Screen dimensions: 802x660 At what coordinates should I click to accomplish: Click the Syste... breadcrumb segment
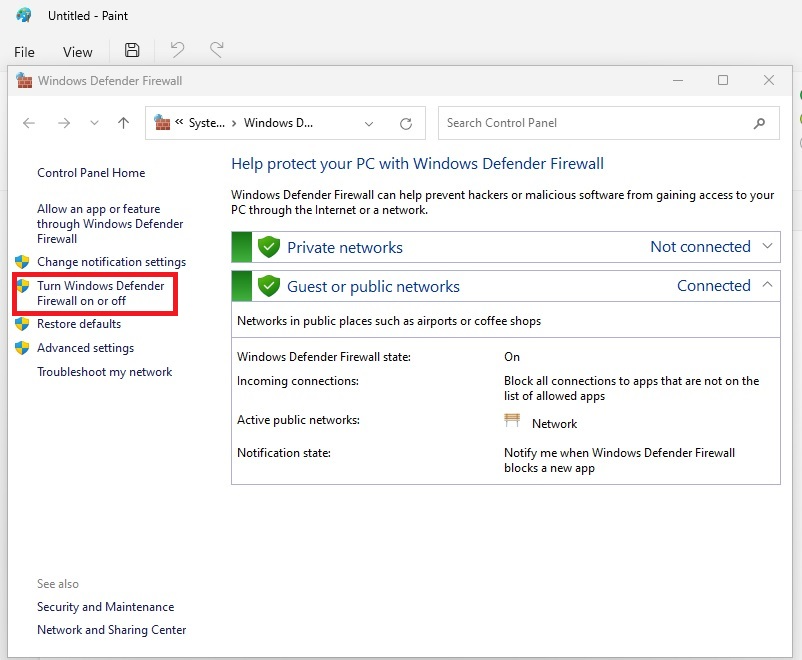point(207,123)
